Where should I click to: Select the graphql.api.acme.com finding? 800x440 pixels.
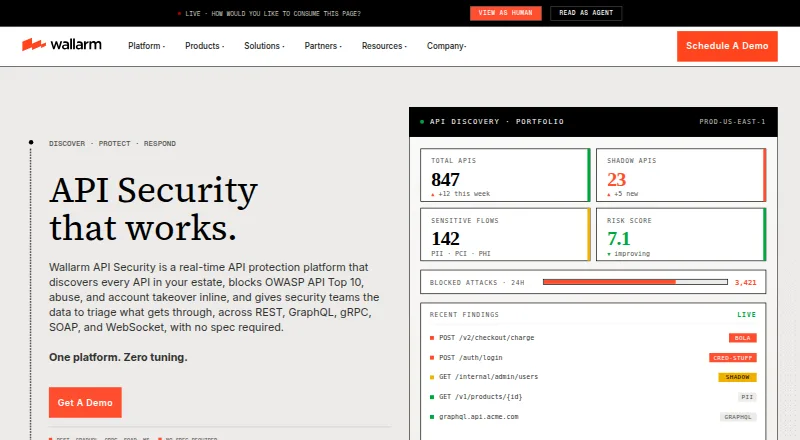pyautogui.click(x=593, y=417)
